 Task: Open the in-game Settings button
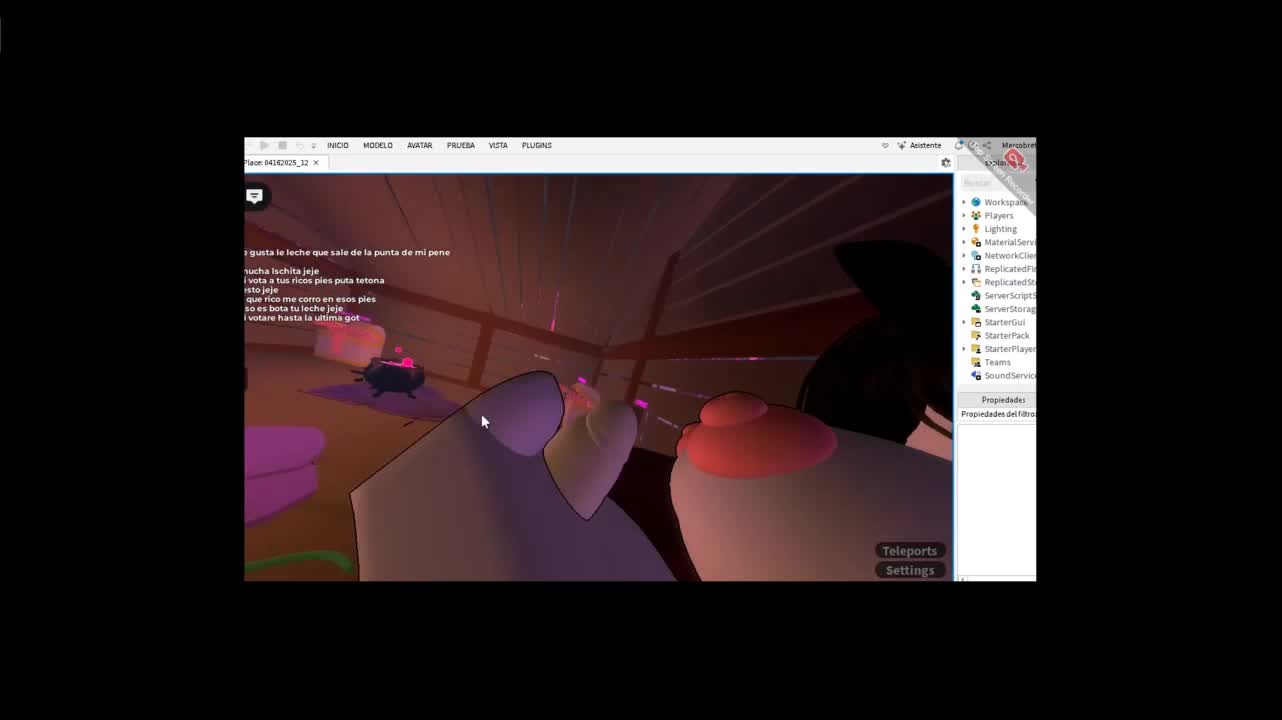(909, 570)
